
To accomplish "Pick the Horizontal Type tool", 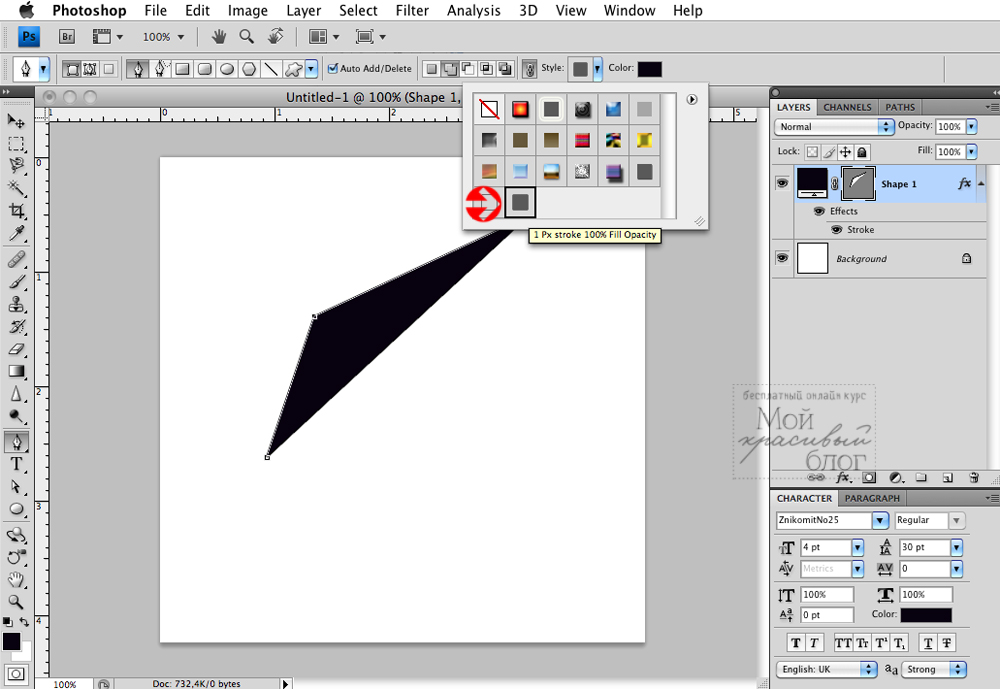I will point(17,464).
